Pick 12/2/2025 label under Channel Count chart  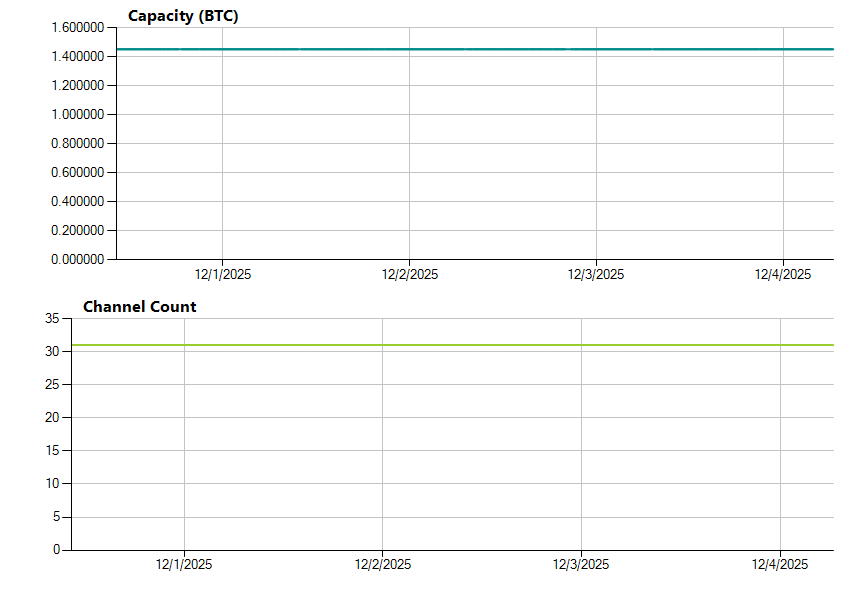(x=383, y=564)
